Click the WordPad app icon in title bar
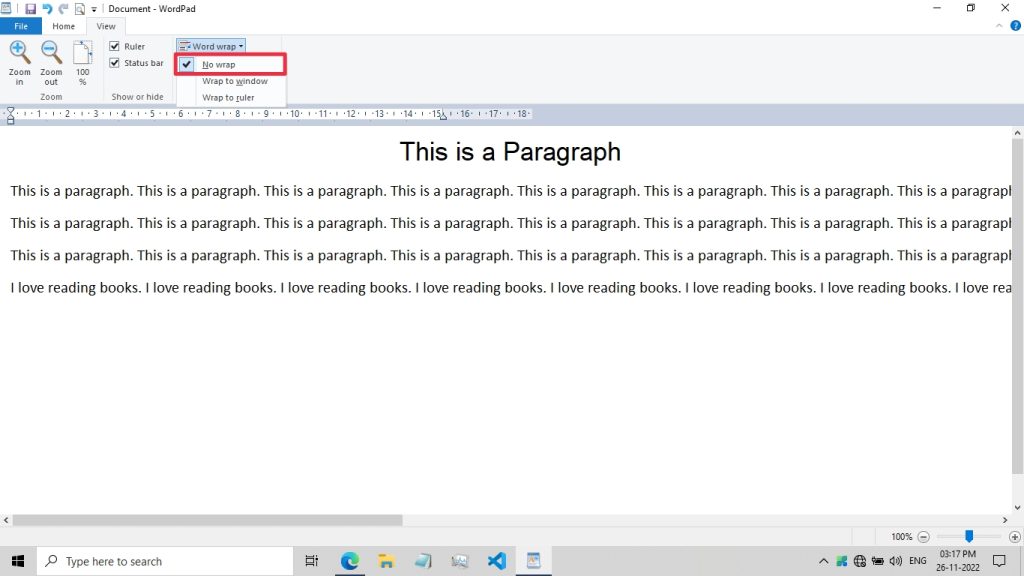This screenshot has height=576, width=1024. point(6,8)
